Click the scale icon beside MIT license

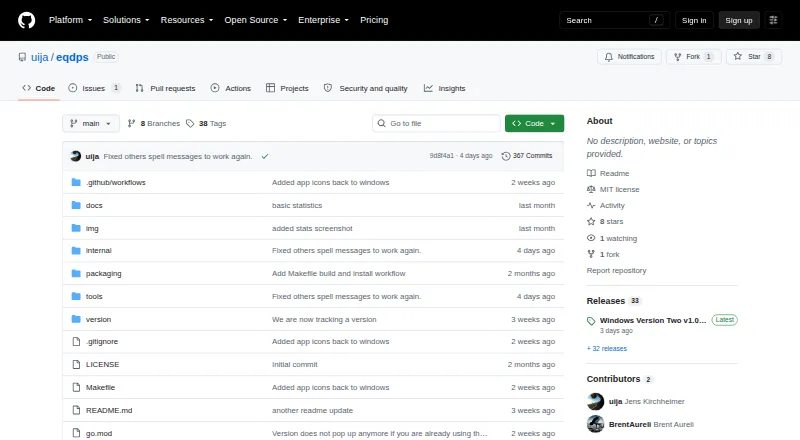pyautogui.click(x=591, y=189)
